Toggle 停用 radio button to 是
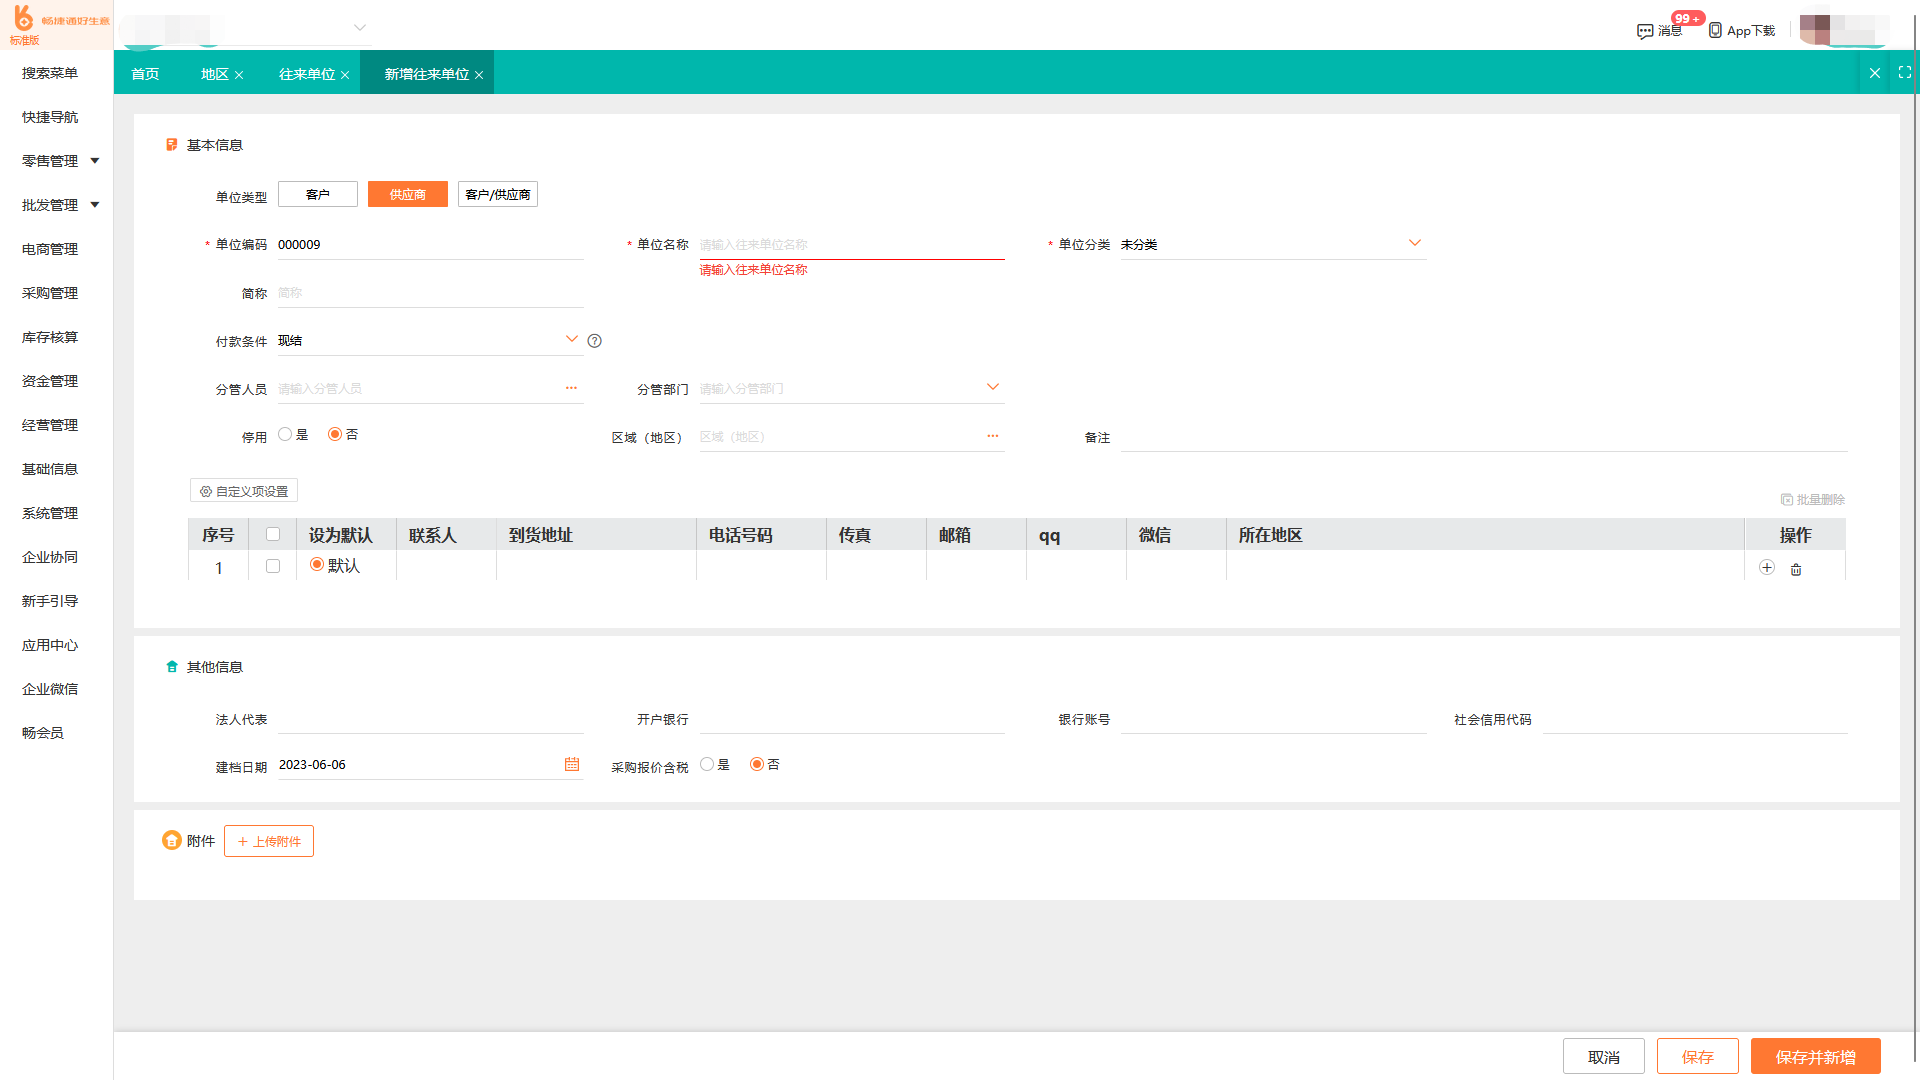The height and width of the screenshot is (1080, 1920). click(x=286, y=434)
